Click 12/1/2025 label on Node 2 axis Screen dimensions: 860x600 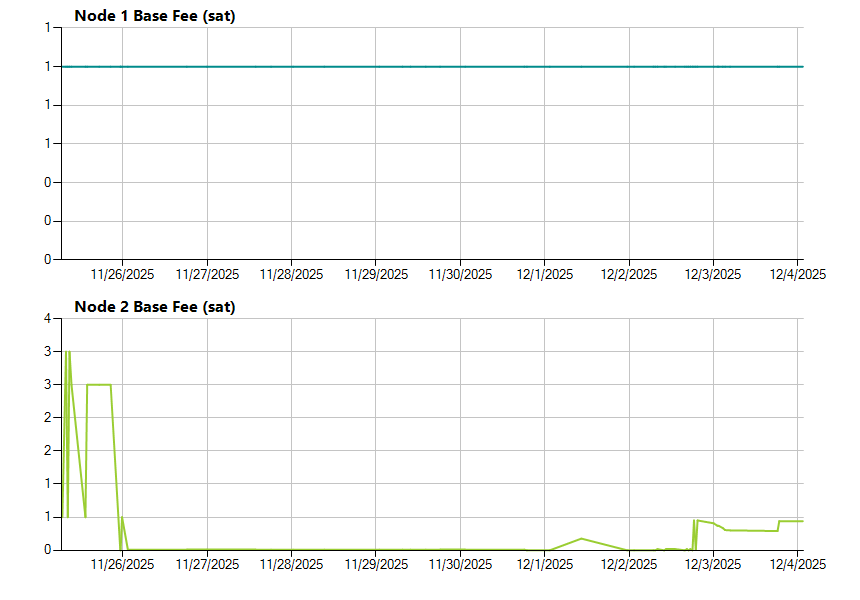pos(545,565)
